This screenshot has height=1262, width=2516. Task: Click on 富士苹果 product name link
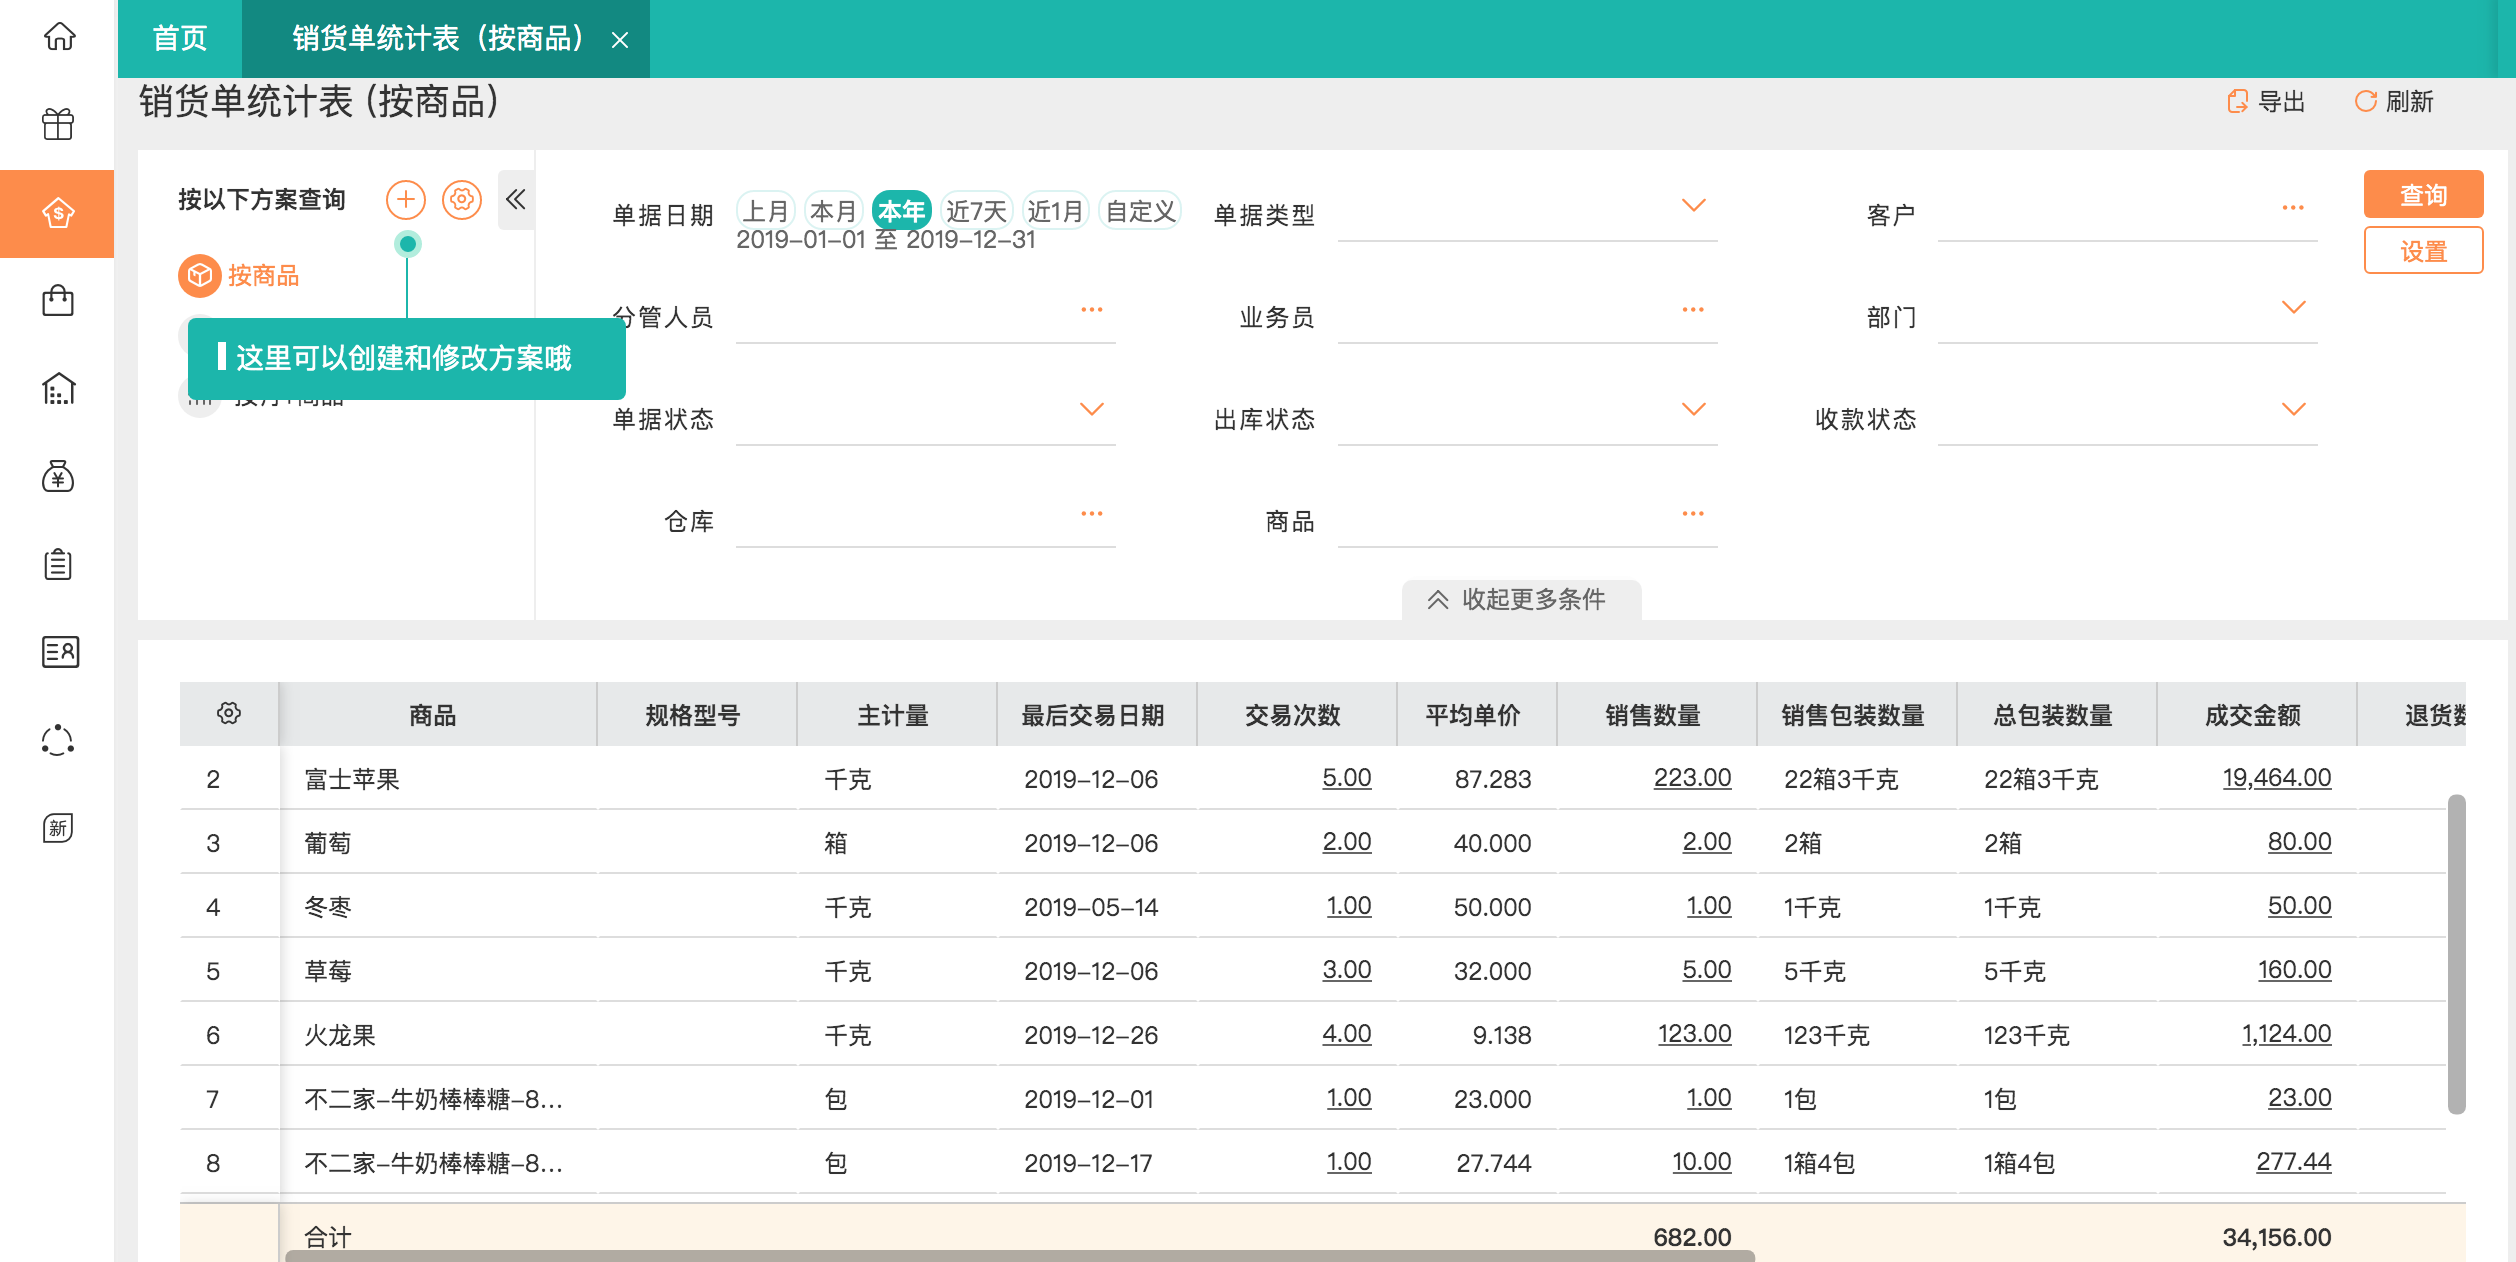point(351,779)
